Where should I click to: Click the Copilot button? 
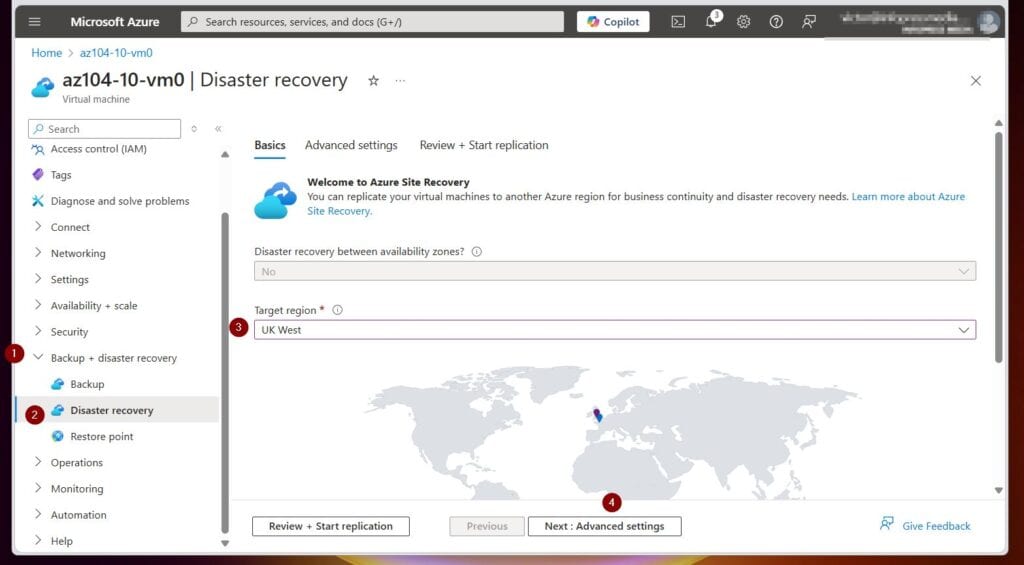point(613,22)
